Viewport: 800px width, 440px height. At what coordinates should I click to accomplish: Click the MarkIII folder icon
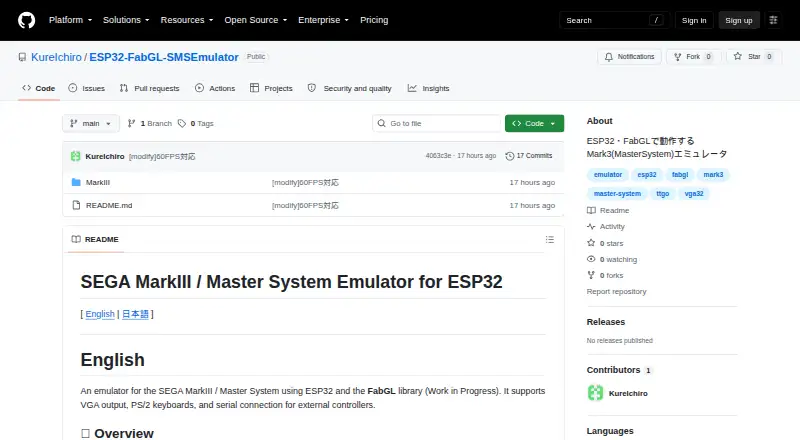tap(76, 182)
